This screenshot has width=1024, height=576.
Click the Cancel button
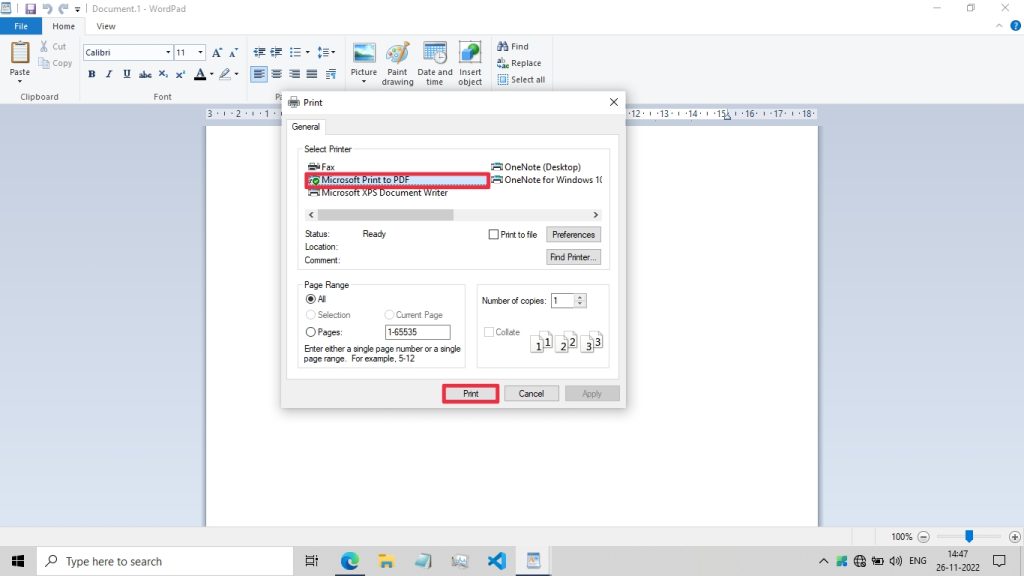pyautogui.click(x=531, y=393)
